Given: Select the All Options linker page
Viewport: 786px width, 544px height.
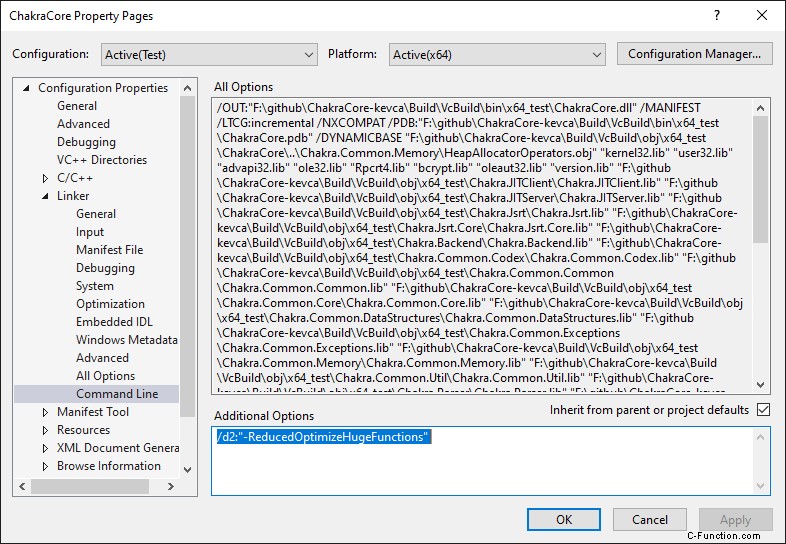Looking at the screenshot, I should pyautogui.click(x=105, y=376).
